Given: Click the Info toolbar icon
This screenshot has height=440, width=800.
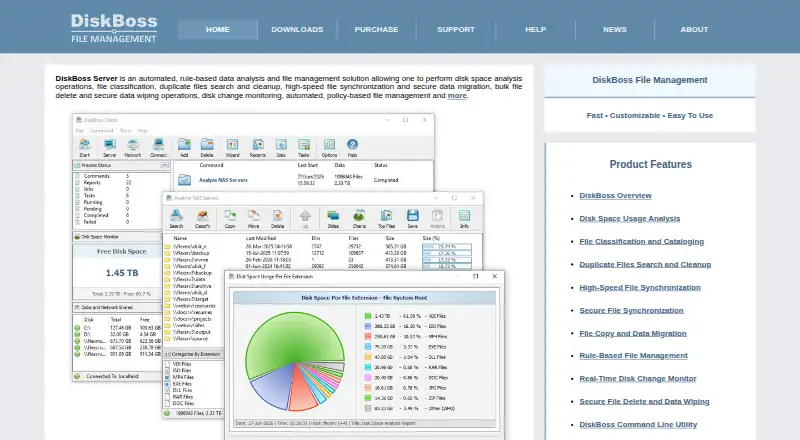Looking at the screenshot, I should tap(464, 219).
